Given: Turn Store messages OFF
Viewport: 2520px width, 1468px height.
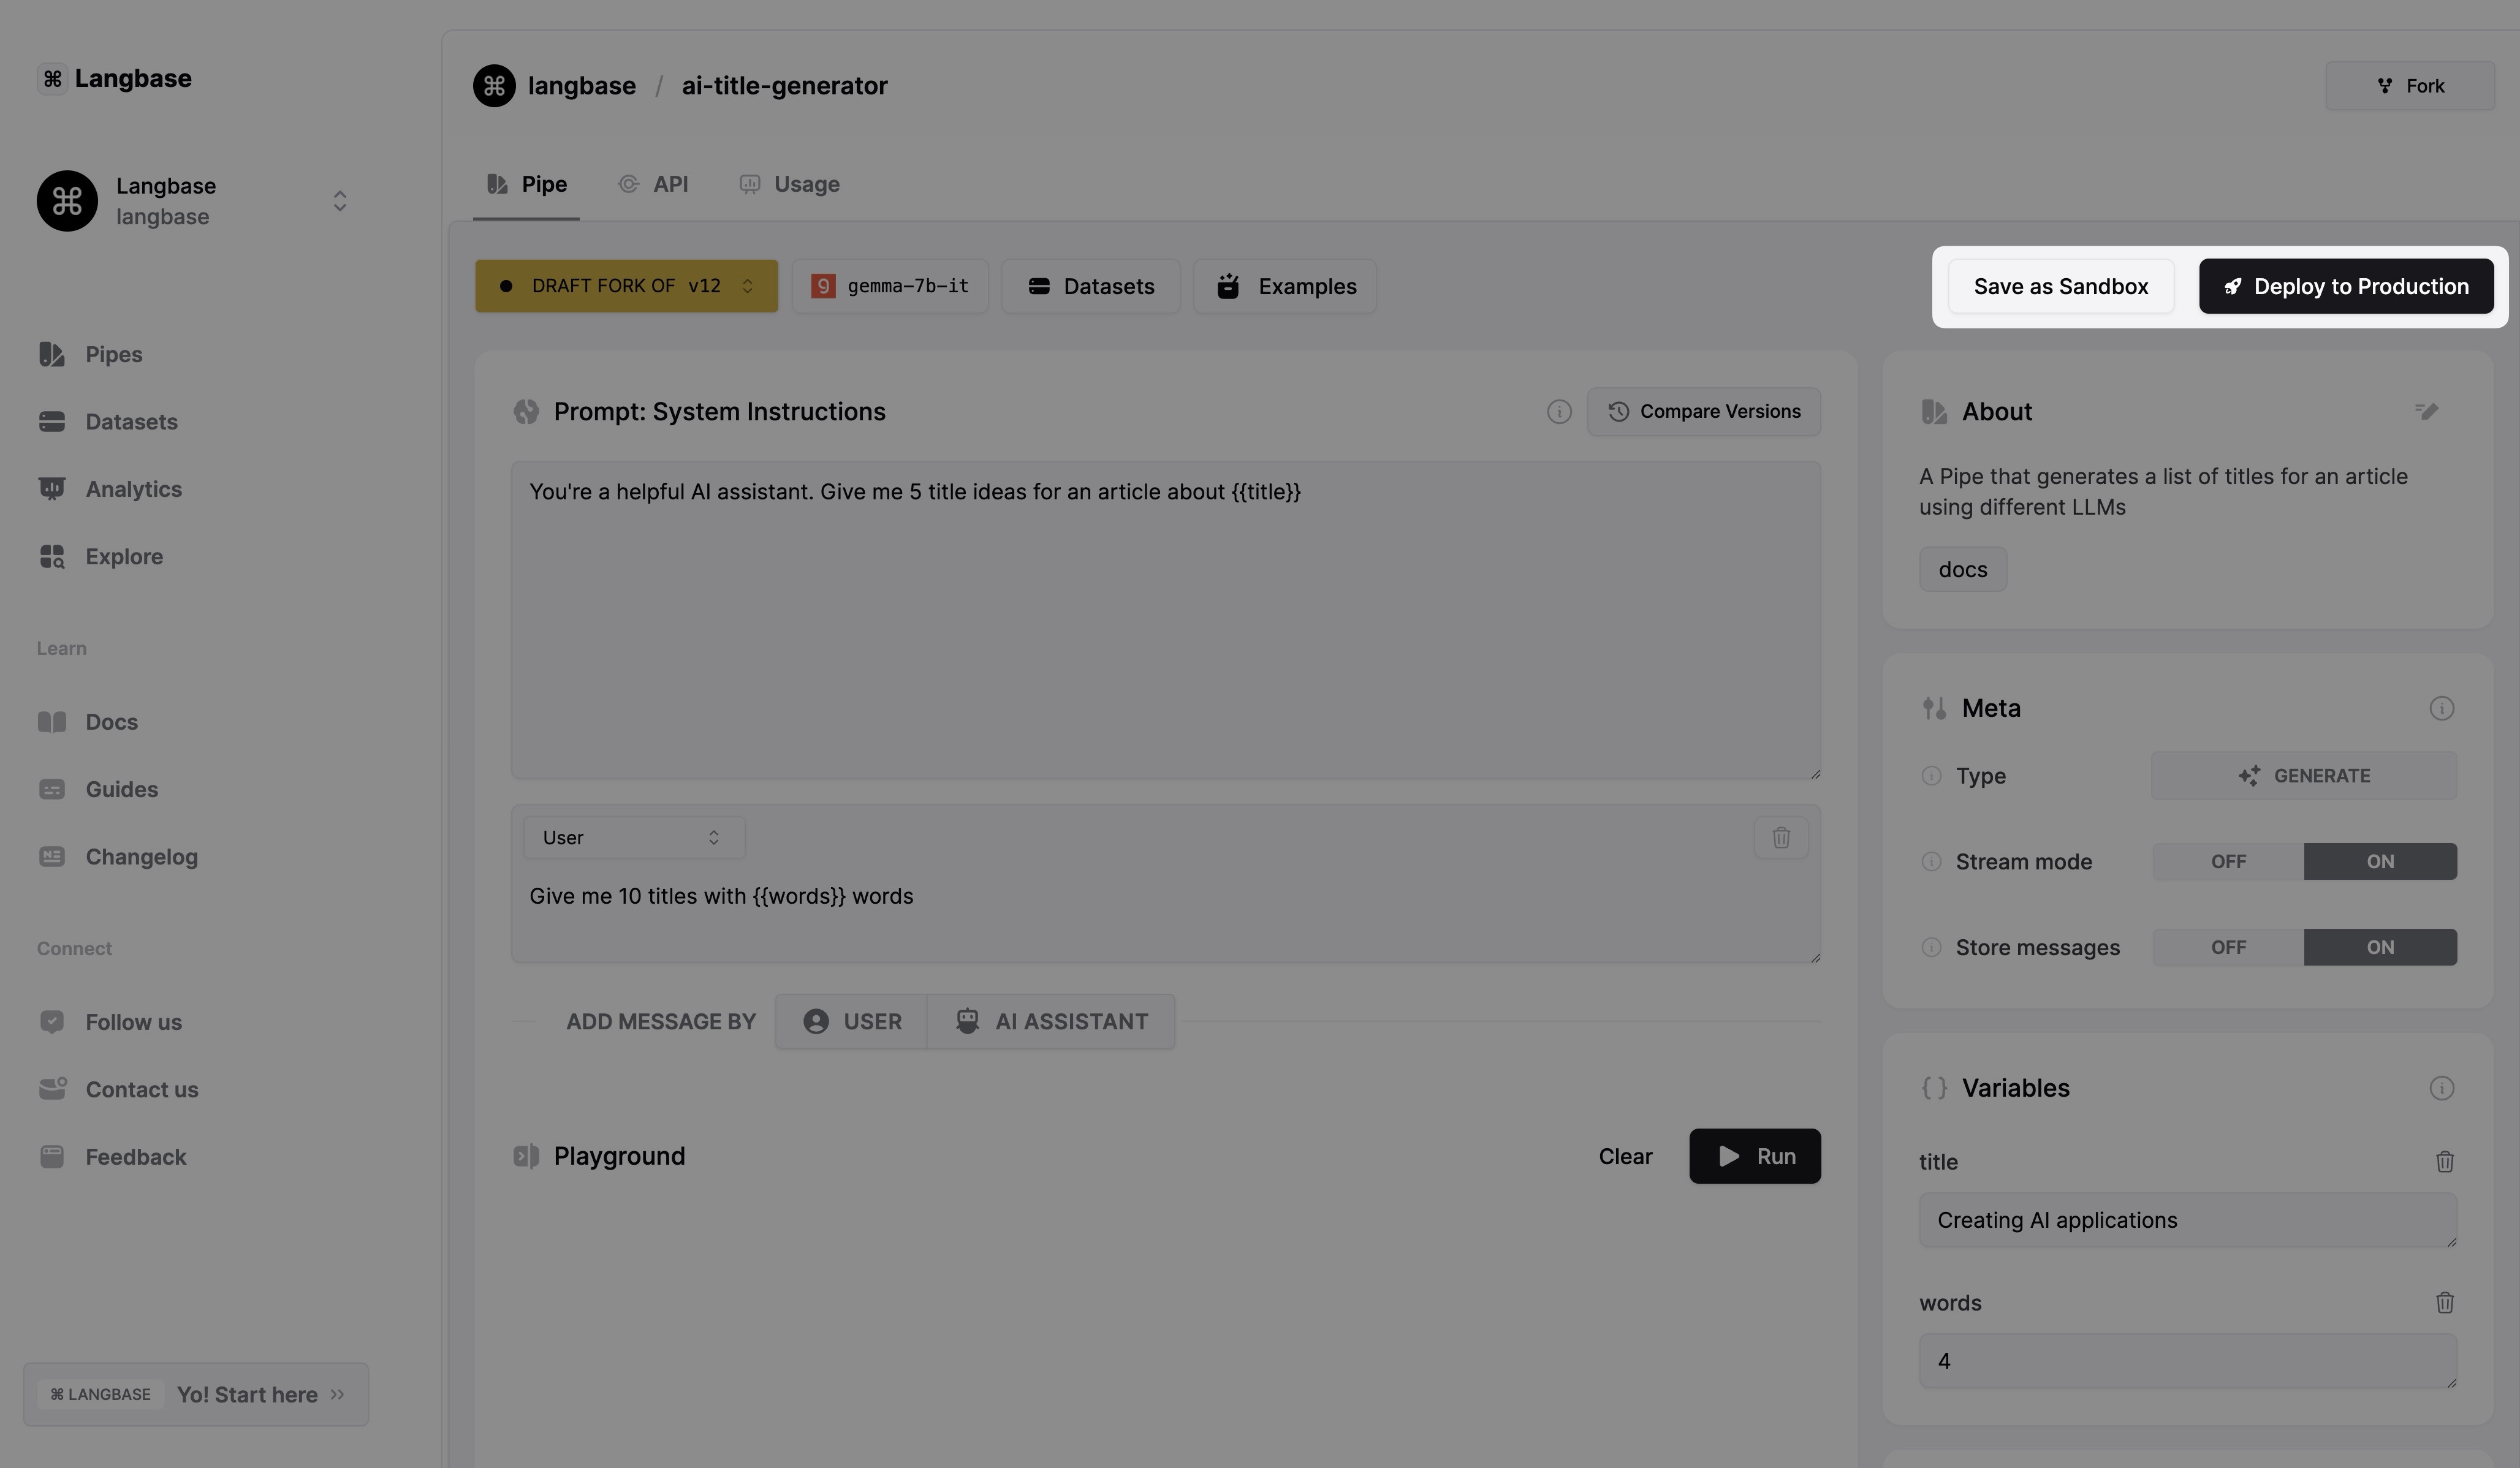Looking at the screenshot, I should click(x=2227, y=947).
